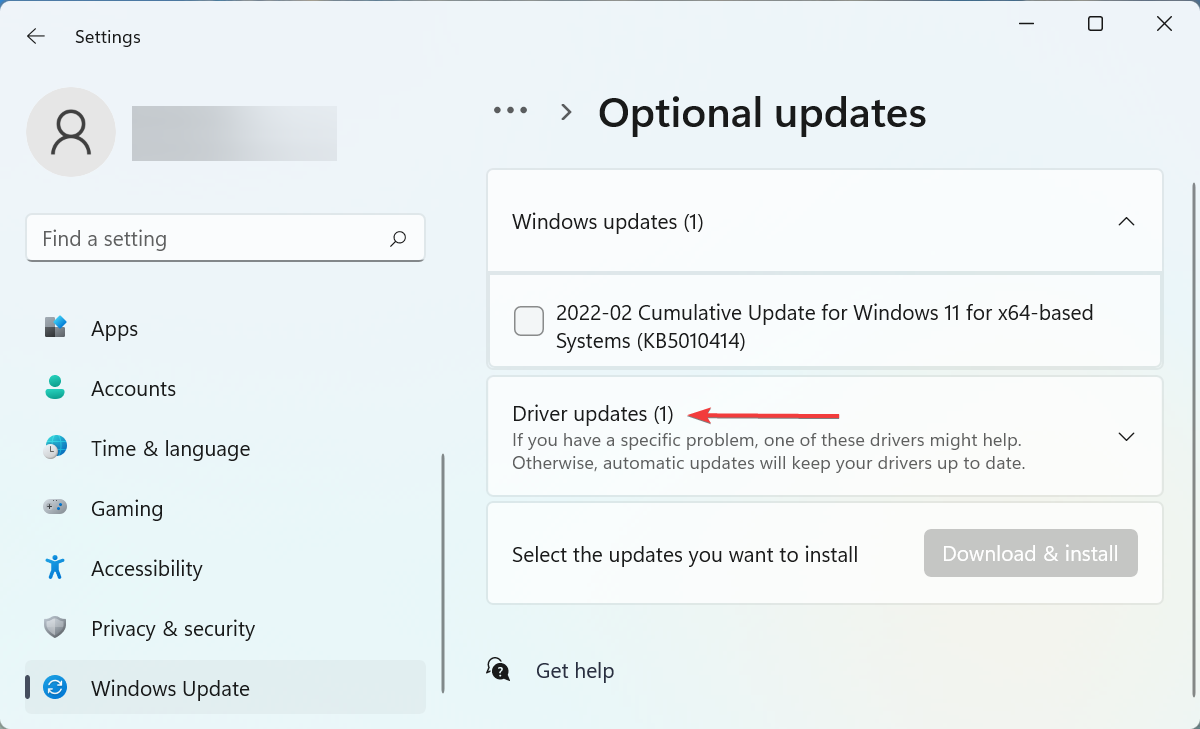Open the Apps section icon in sidebar
The height and width of the screenshot is (729, 1200).
tap(54, 328)
